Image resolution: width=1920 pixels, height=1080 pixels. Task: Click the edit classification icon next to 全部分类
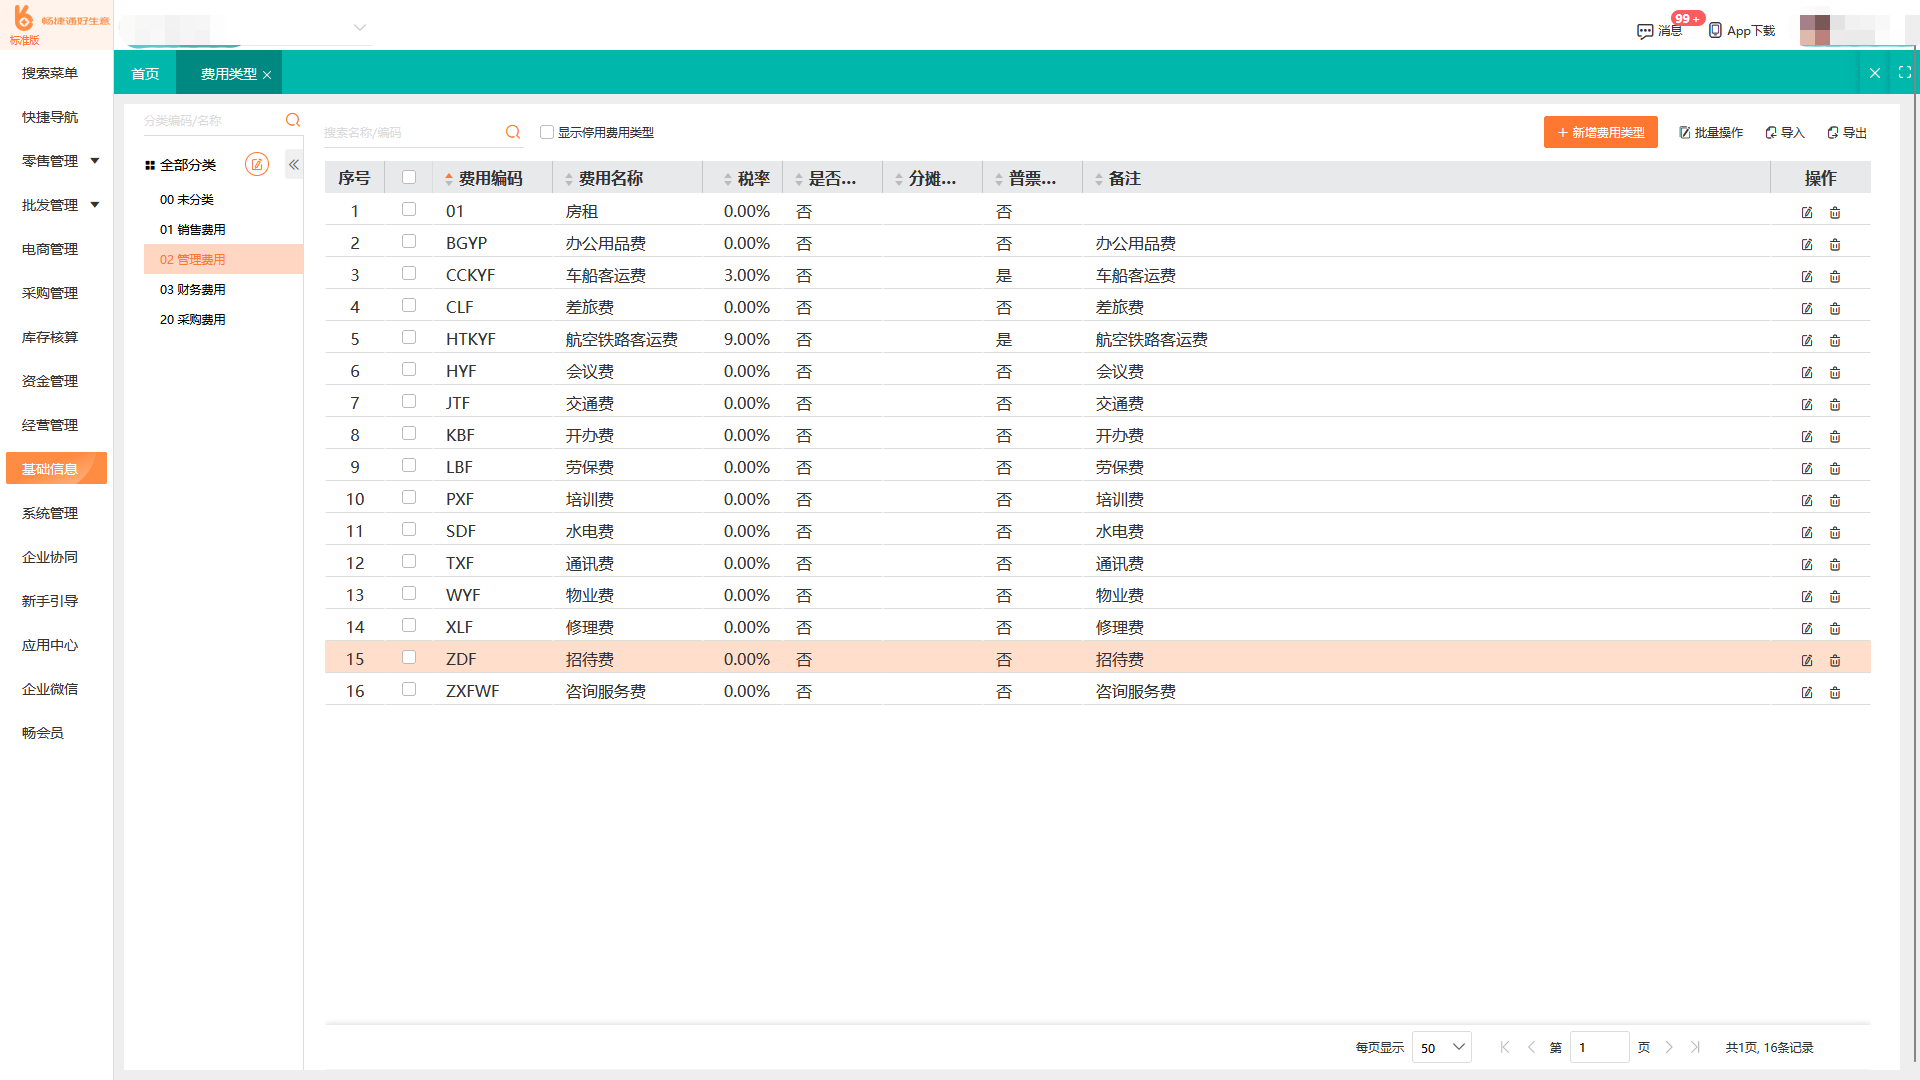[x=257, y=162]
